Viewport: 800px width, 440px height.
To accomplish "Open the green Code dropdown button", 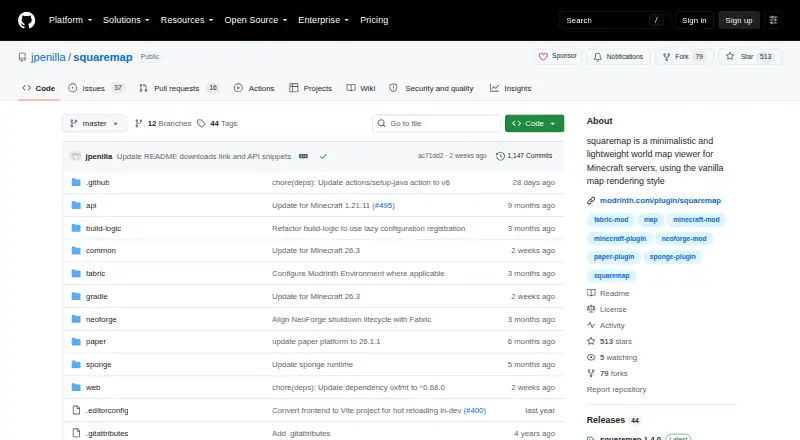I will [x=534, y=124].
